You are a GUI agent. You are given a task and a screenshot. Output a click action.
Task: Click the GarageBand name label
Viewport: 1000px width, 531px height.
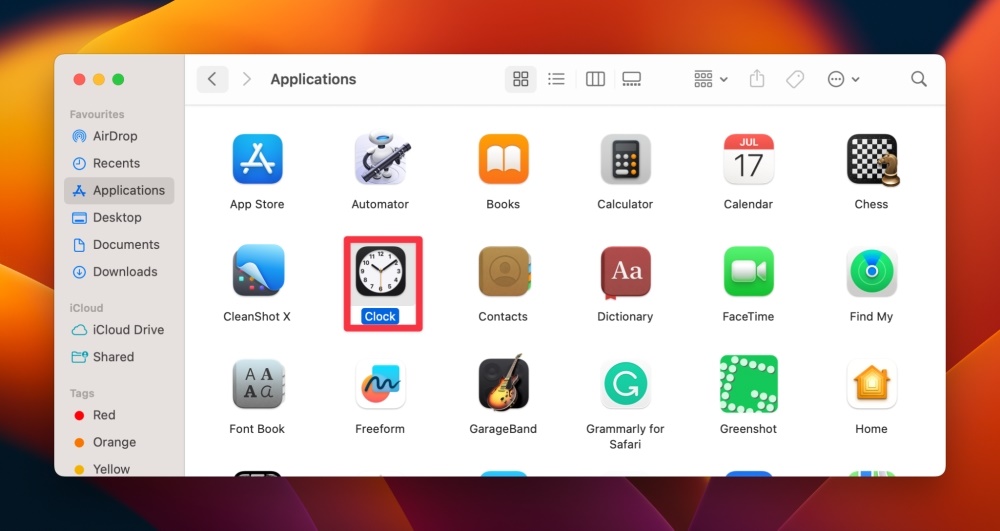click(x=503, y=429)
